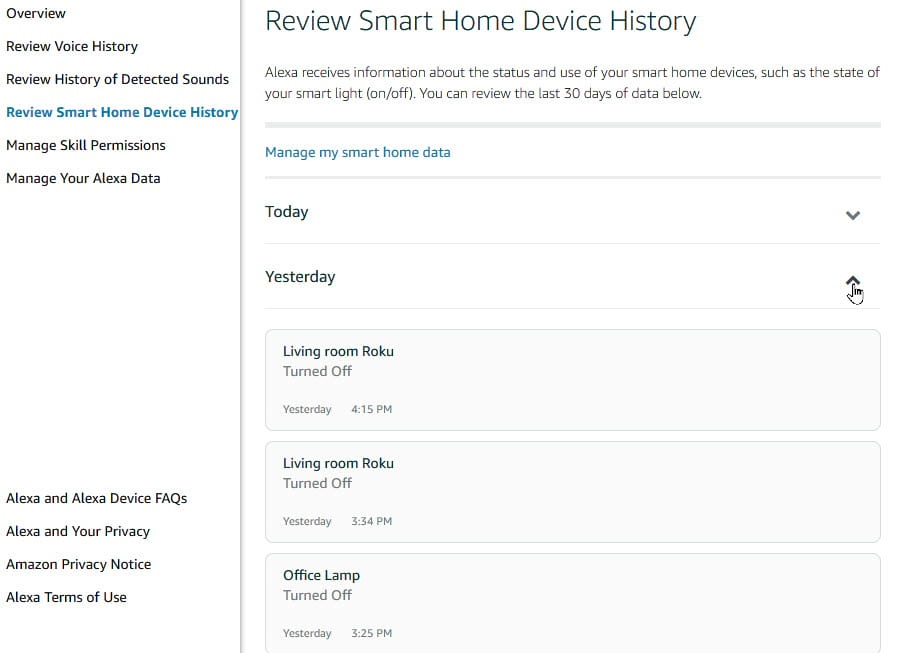Image resolution: width=912 pixels, height=653 pixels.
Task: Visit the Alexa and Your Privacy link
Action: coord(78,531)
